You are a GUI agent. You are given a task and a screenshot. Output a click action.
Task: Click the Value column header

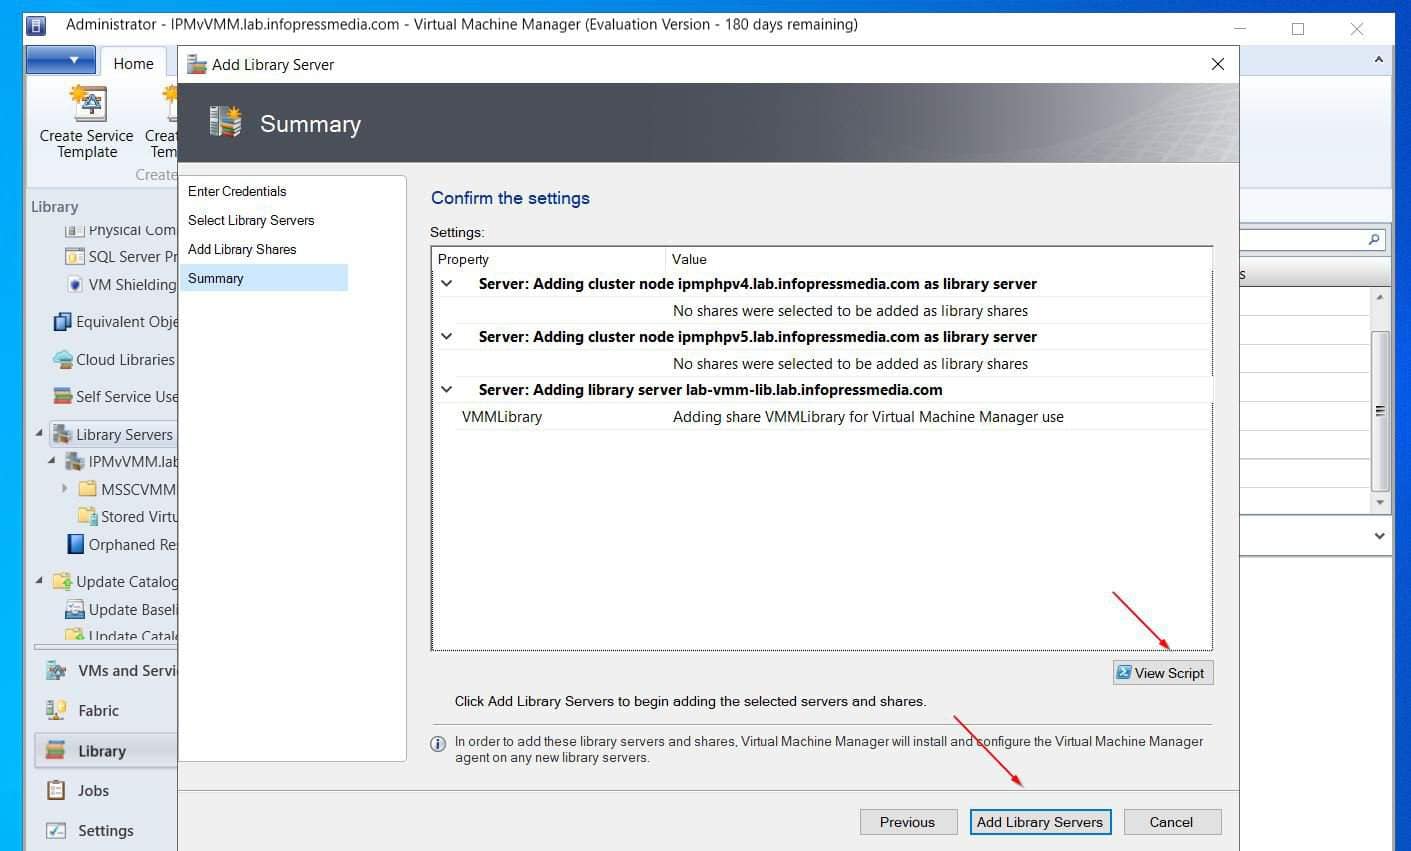click(939, 259)
